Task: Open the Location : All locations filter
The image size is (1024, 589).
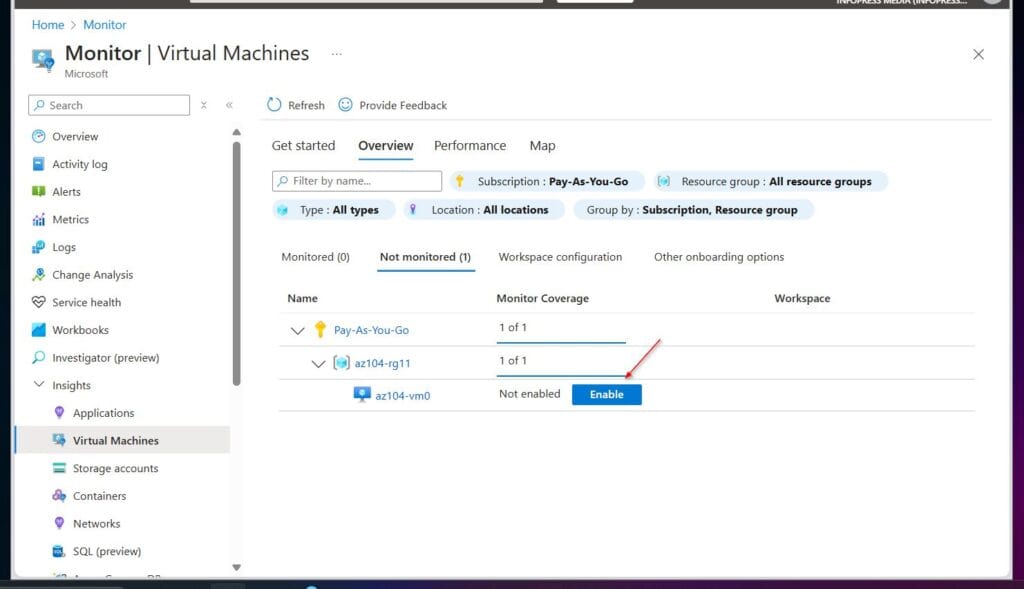Action: pyautogui.click(x=484, y=210)
